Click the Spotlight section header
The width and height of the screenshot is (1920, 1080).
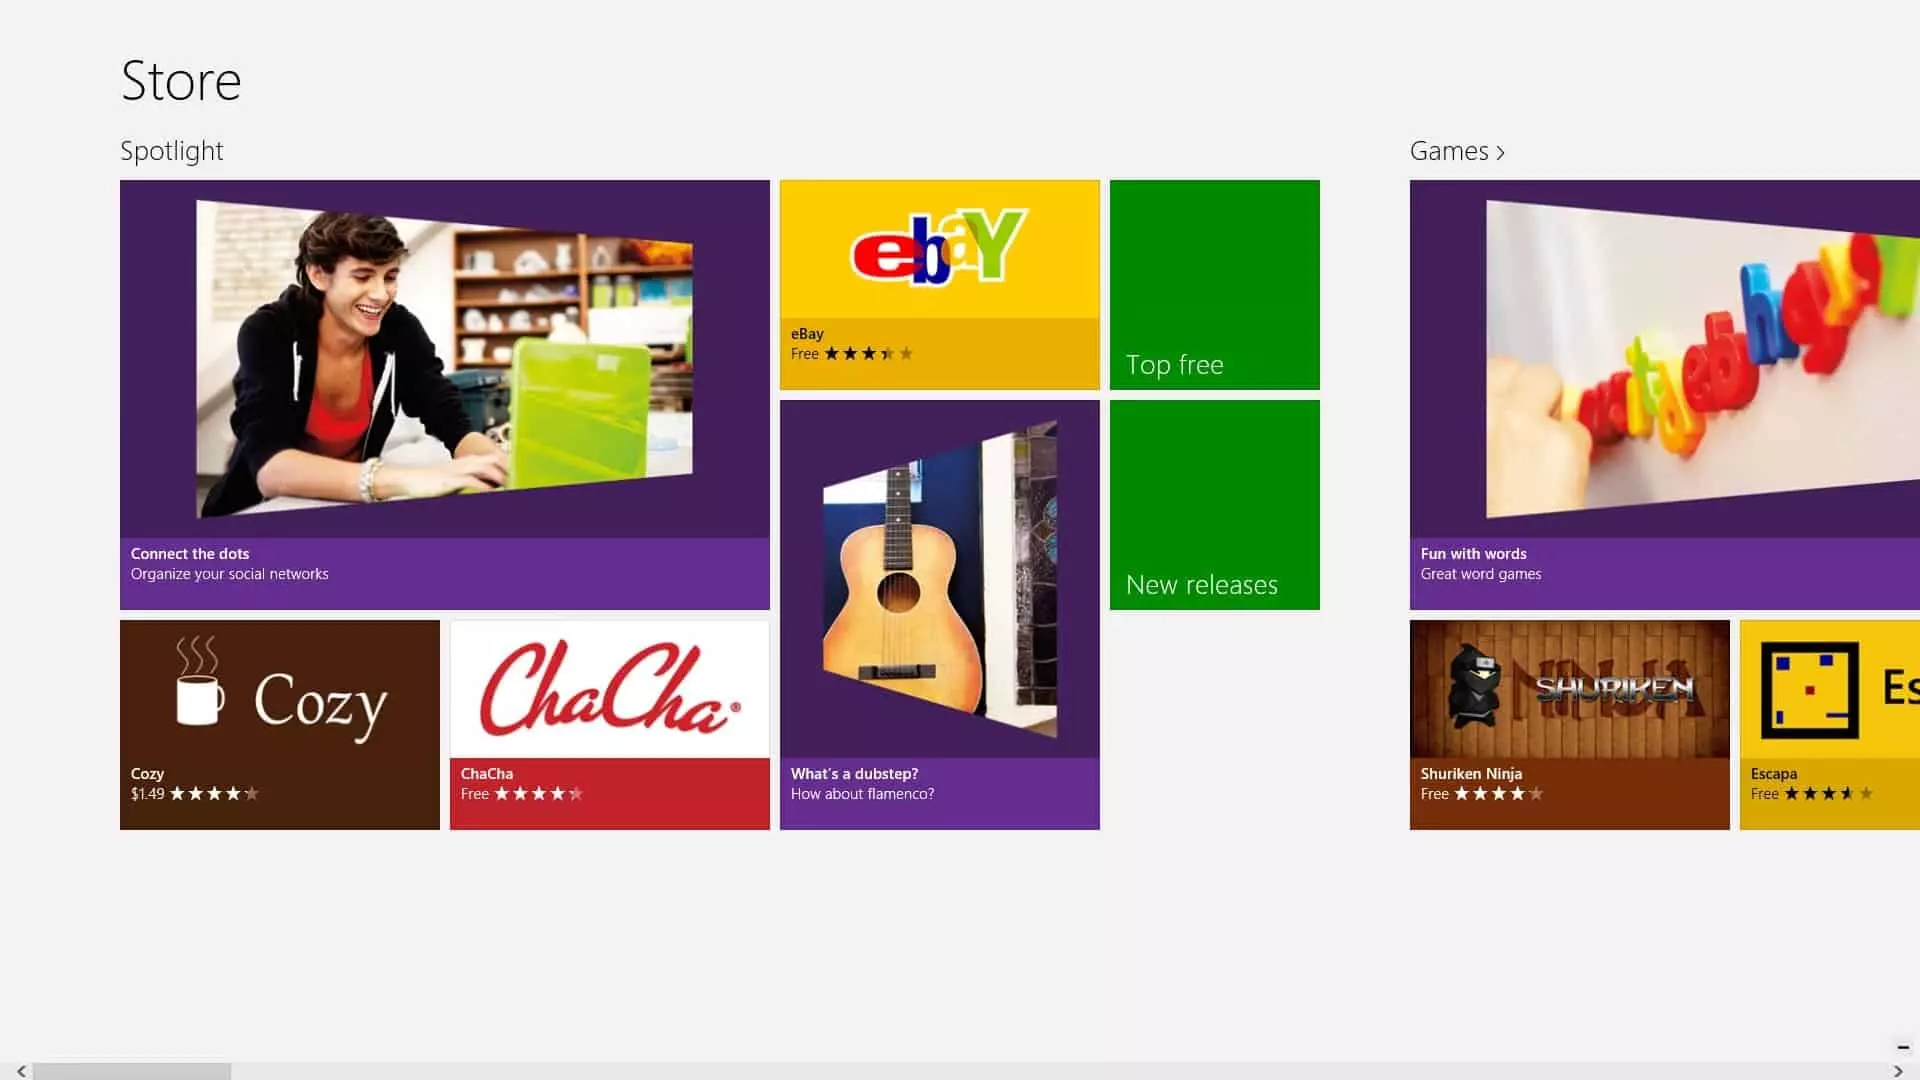tap(171, 150)
